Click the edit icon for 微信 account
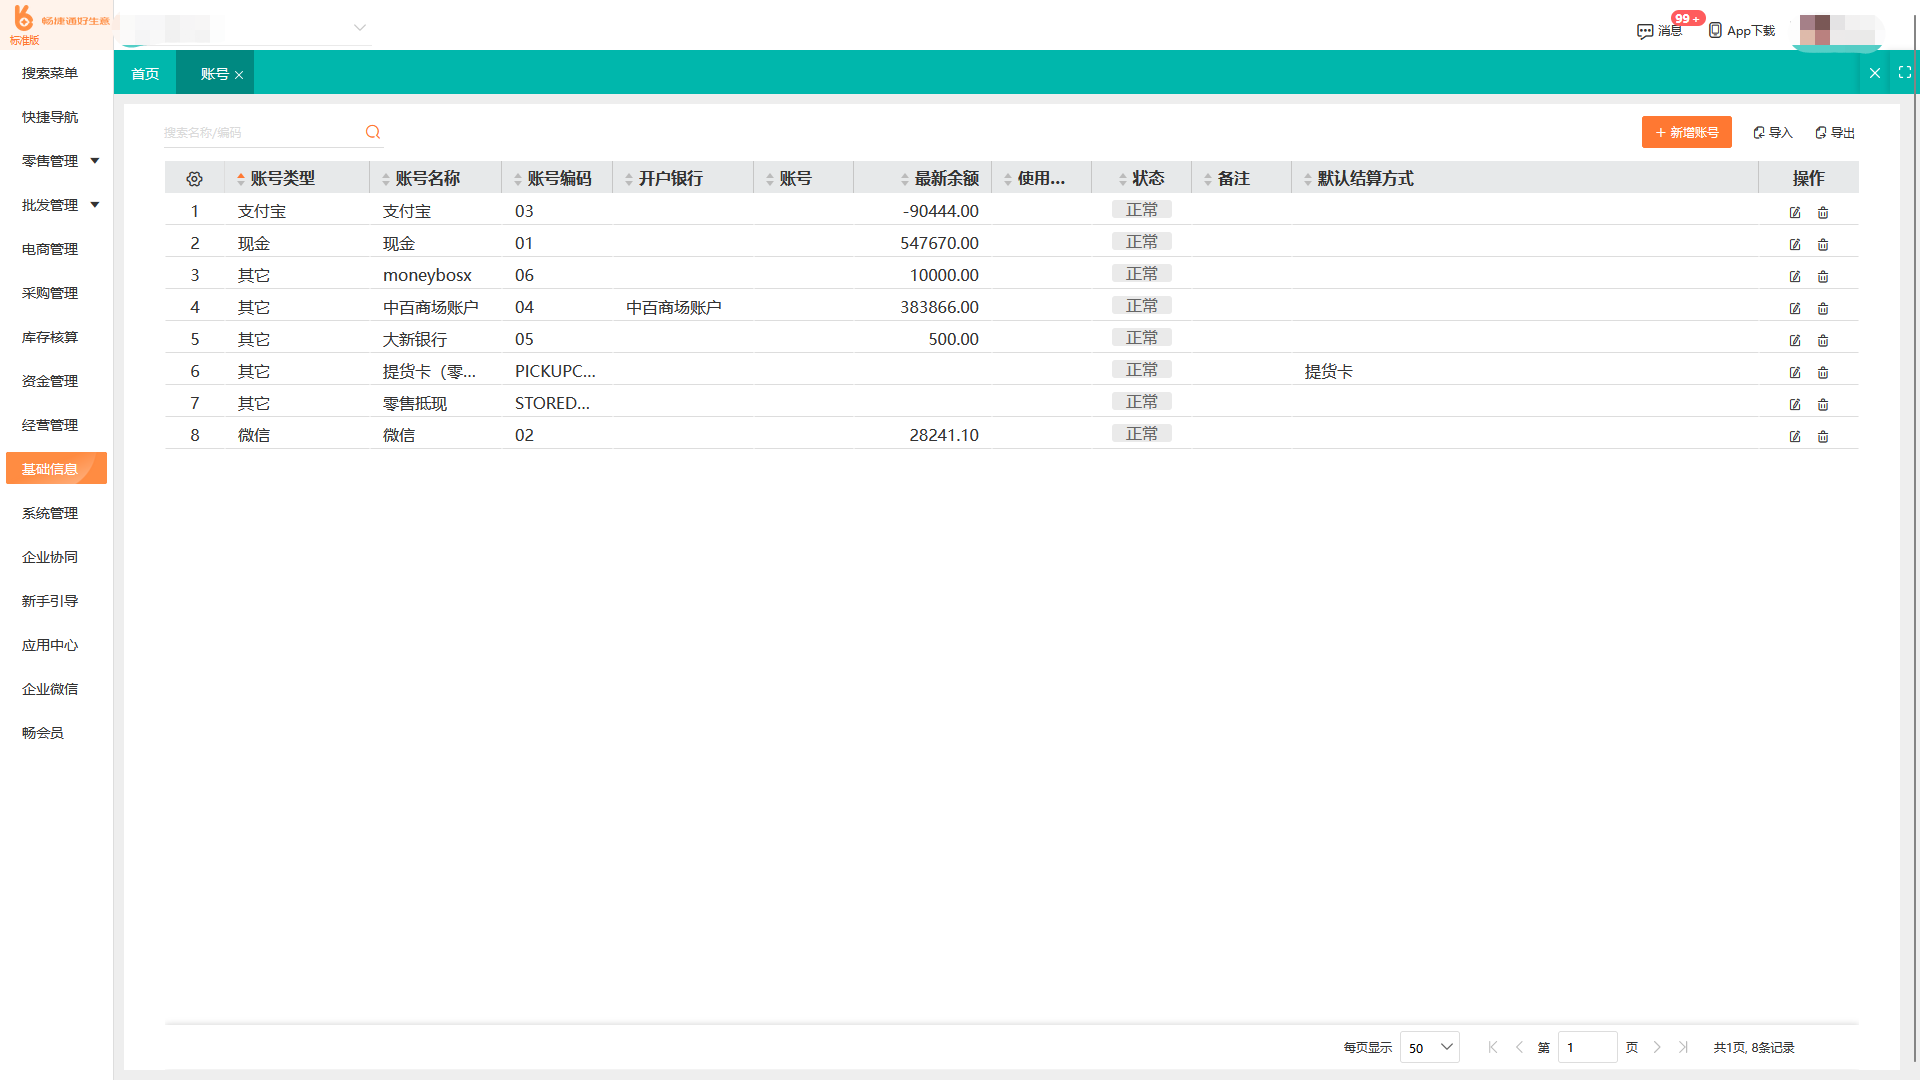This screenshot has height=1080, width=1920. [1795, 434]
